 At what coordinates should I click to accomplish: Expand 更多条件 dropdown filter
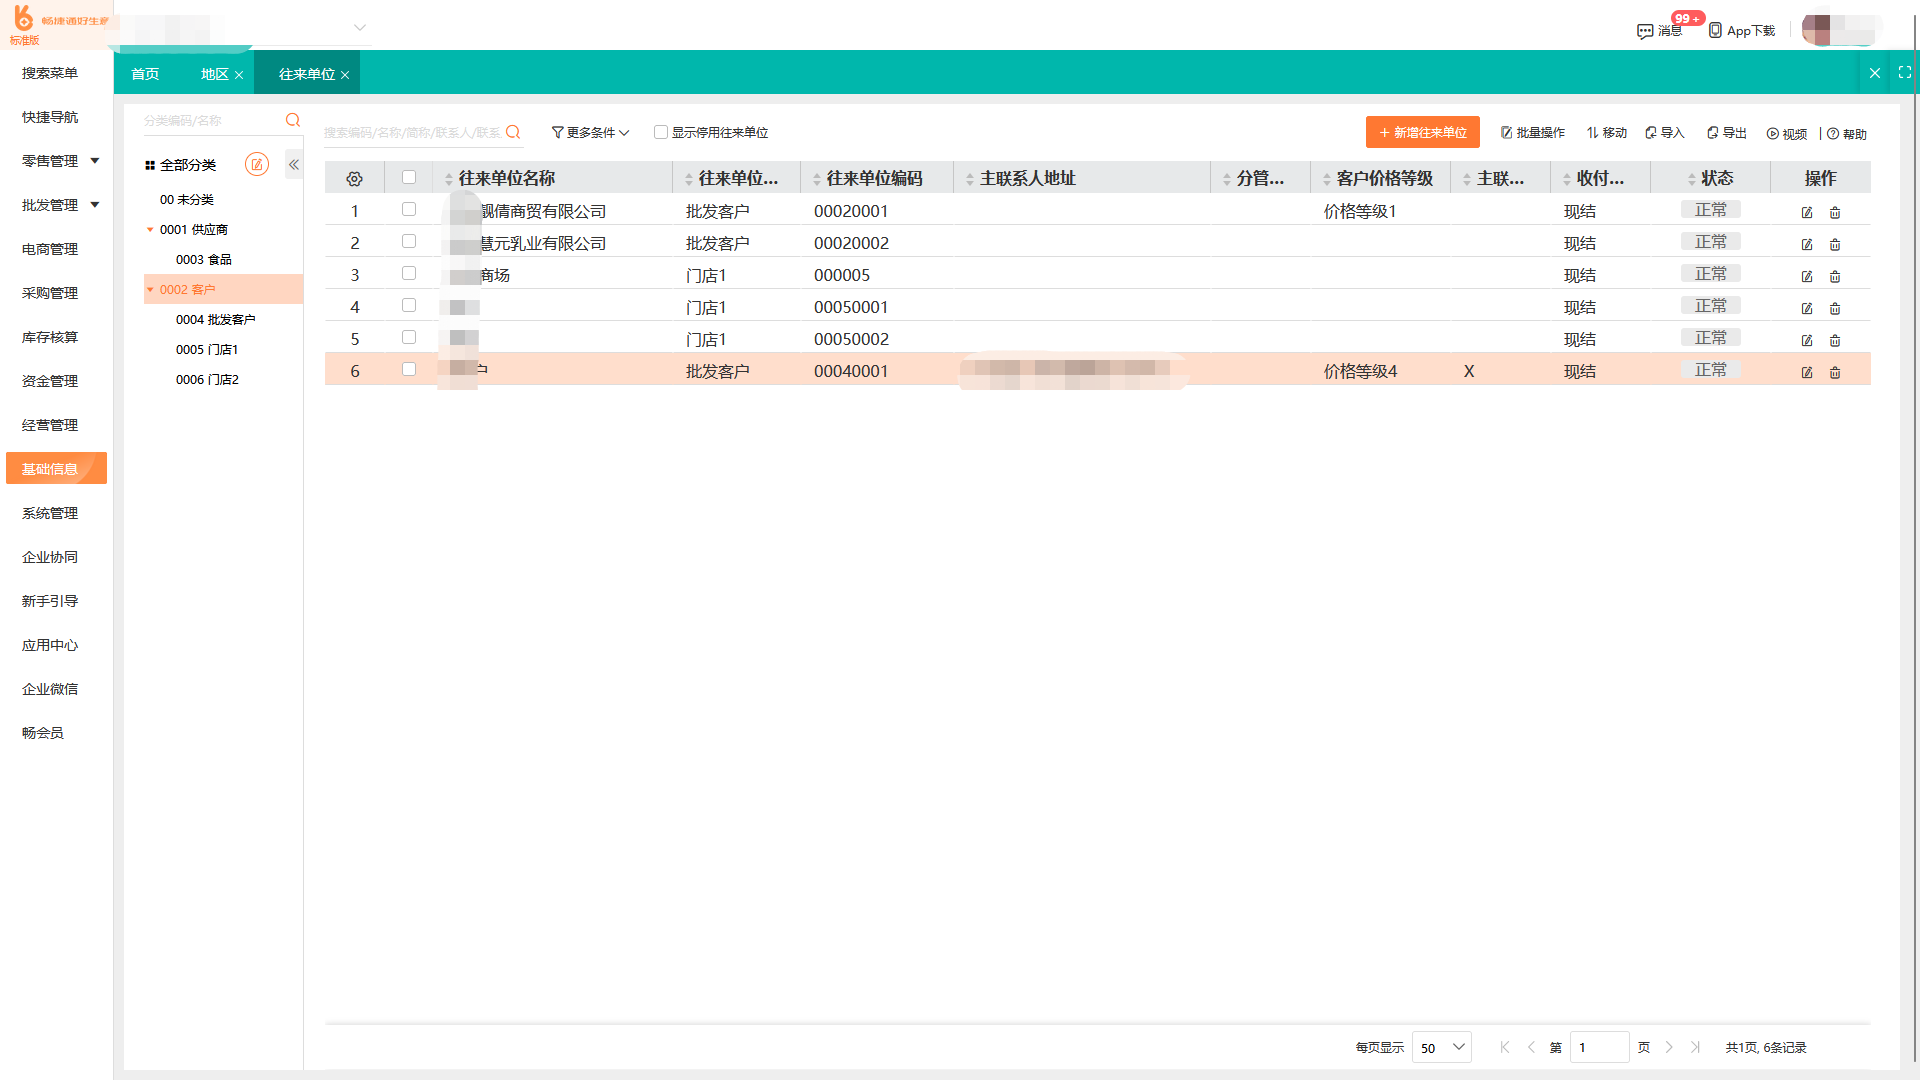coord(593,131)
